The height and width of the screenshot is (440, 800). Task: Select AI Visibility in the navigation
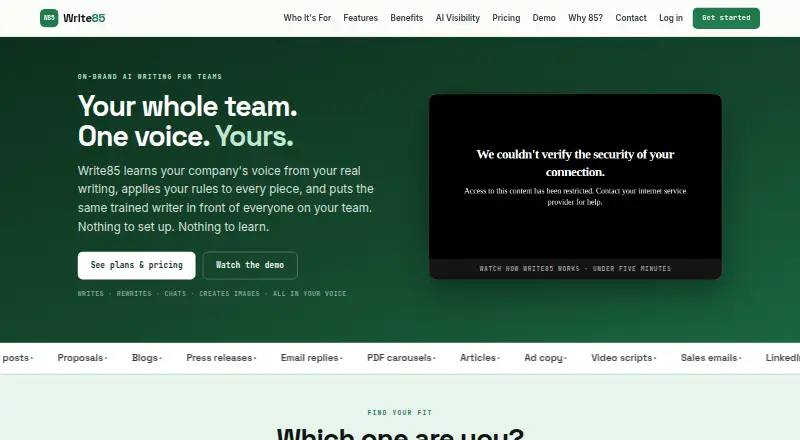(458, 18)
